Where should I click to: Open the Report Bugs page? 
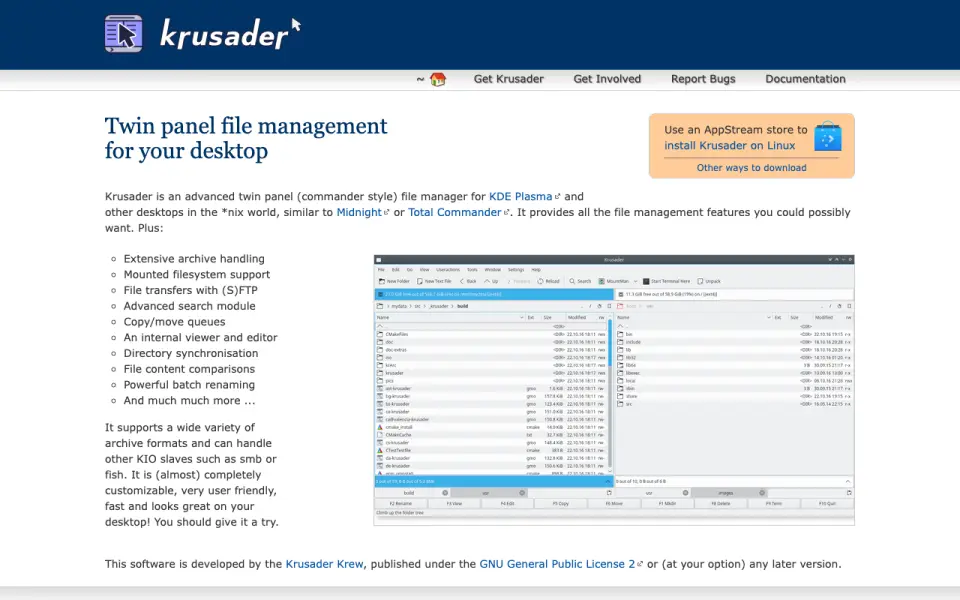pyautogui.click(x=703, y=79)
